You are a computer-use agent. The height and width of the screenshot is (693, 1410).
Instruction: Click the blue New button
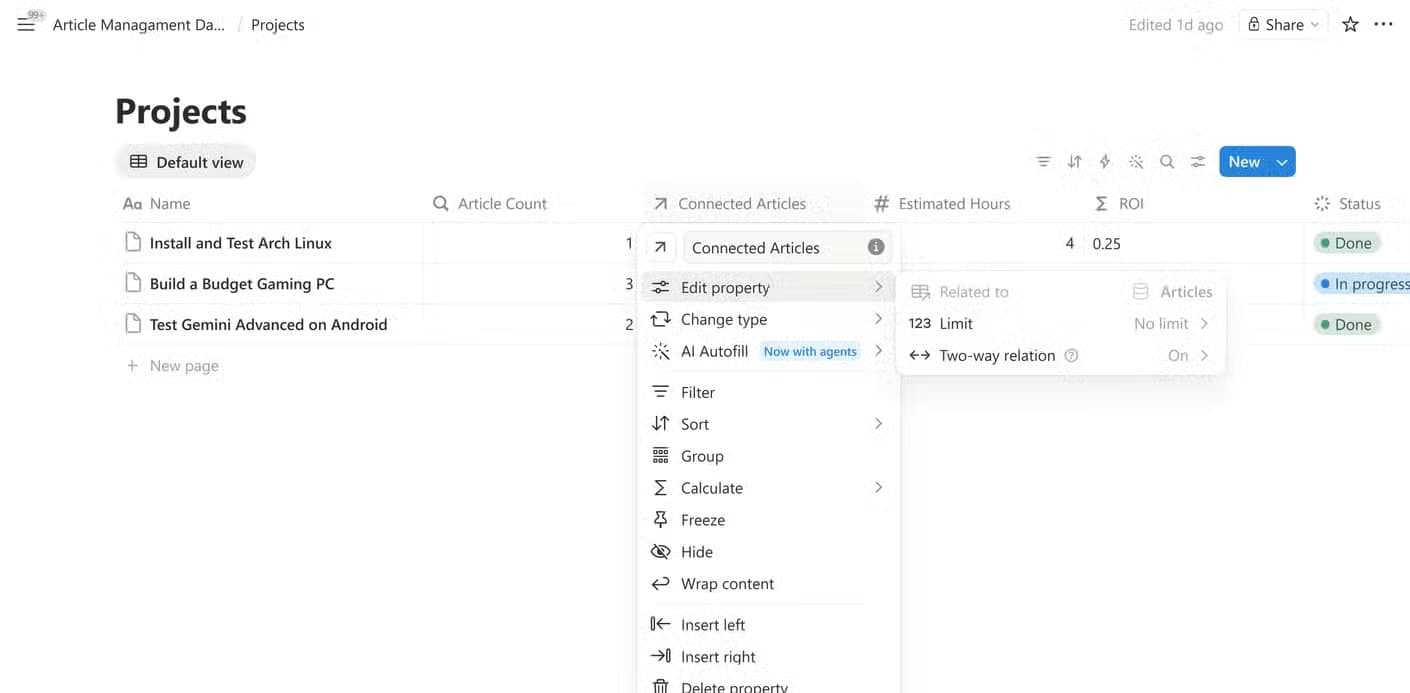pyautogui.click(x=1244, y=162)
